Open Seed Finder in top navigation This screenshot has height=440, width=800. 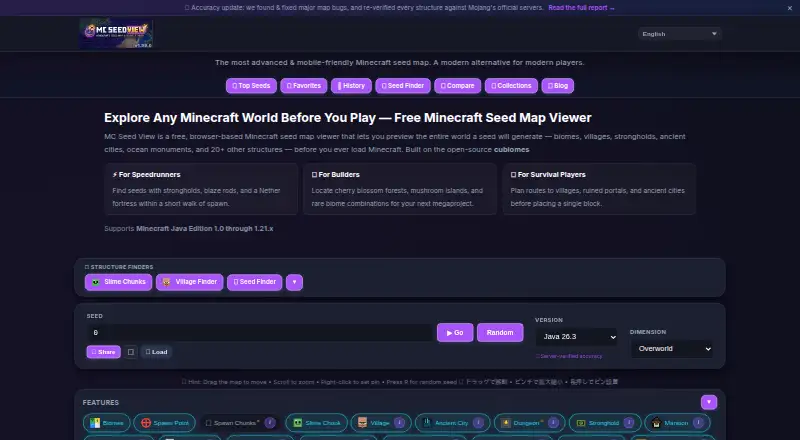(403, 86)
